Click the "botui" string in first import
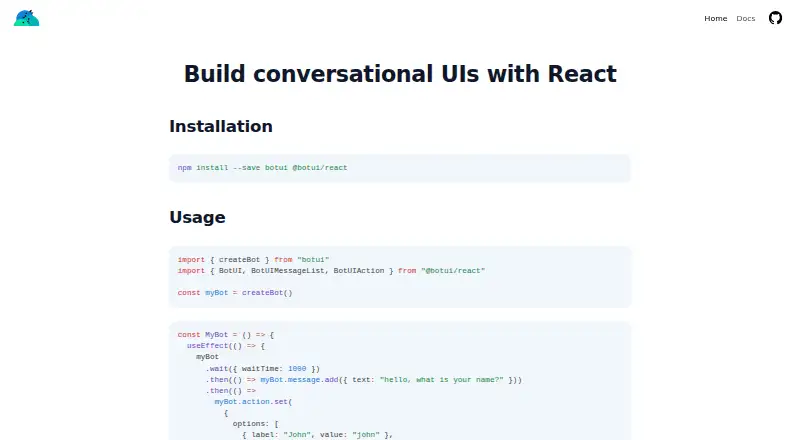This screenshot has width=800, height=440. tap(313, 259)
